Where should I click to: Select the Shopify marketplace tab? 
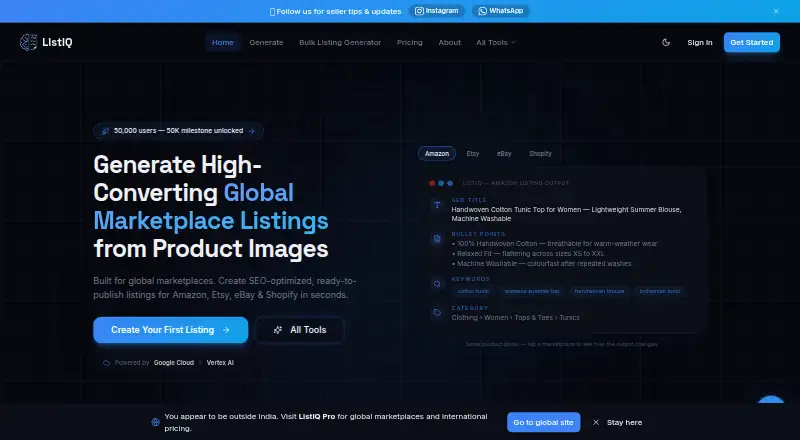540,154
